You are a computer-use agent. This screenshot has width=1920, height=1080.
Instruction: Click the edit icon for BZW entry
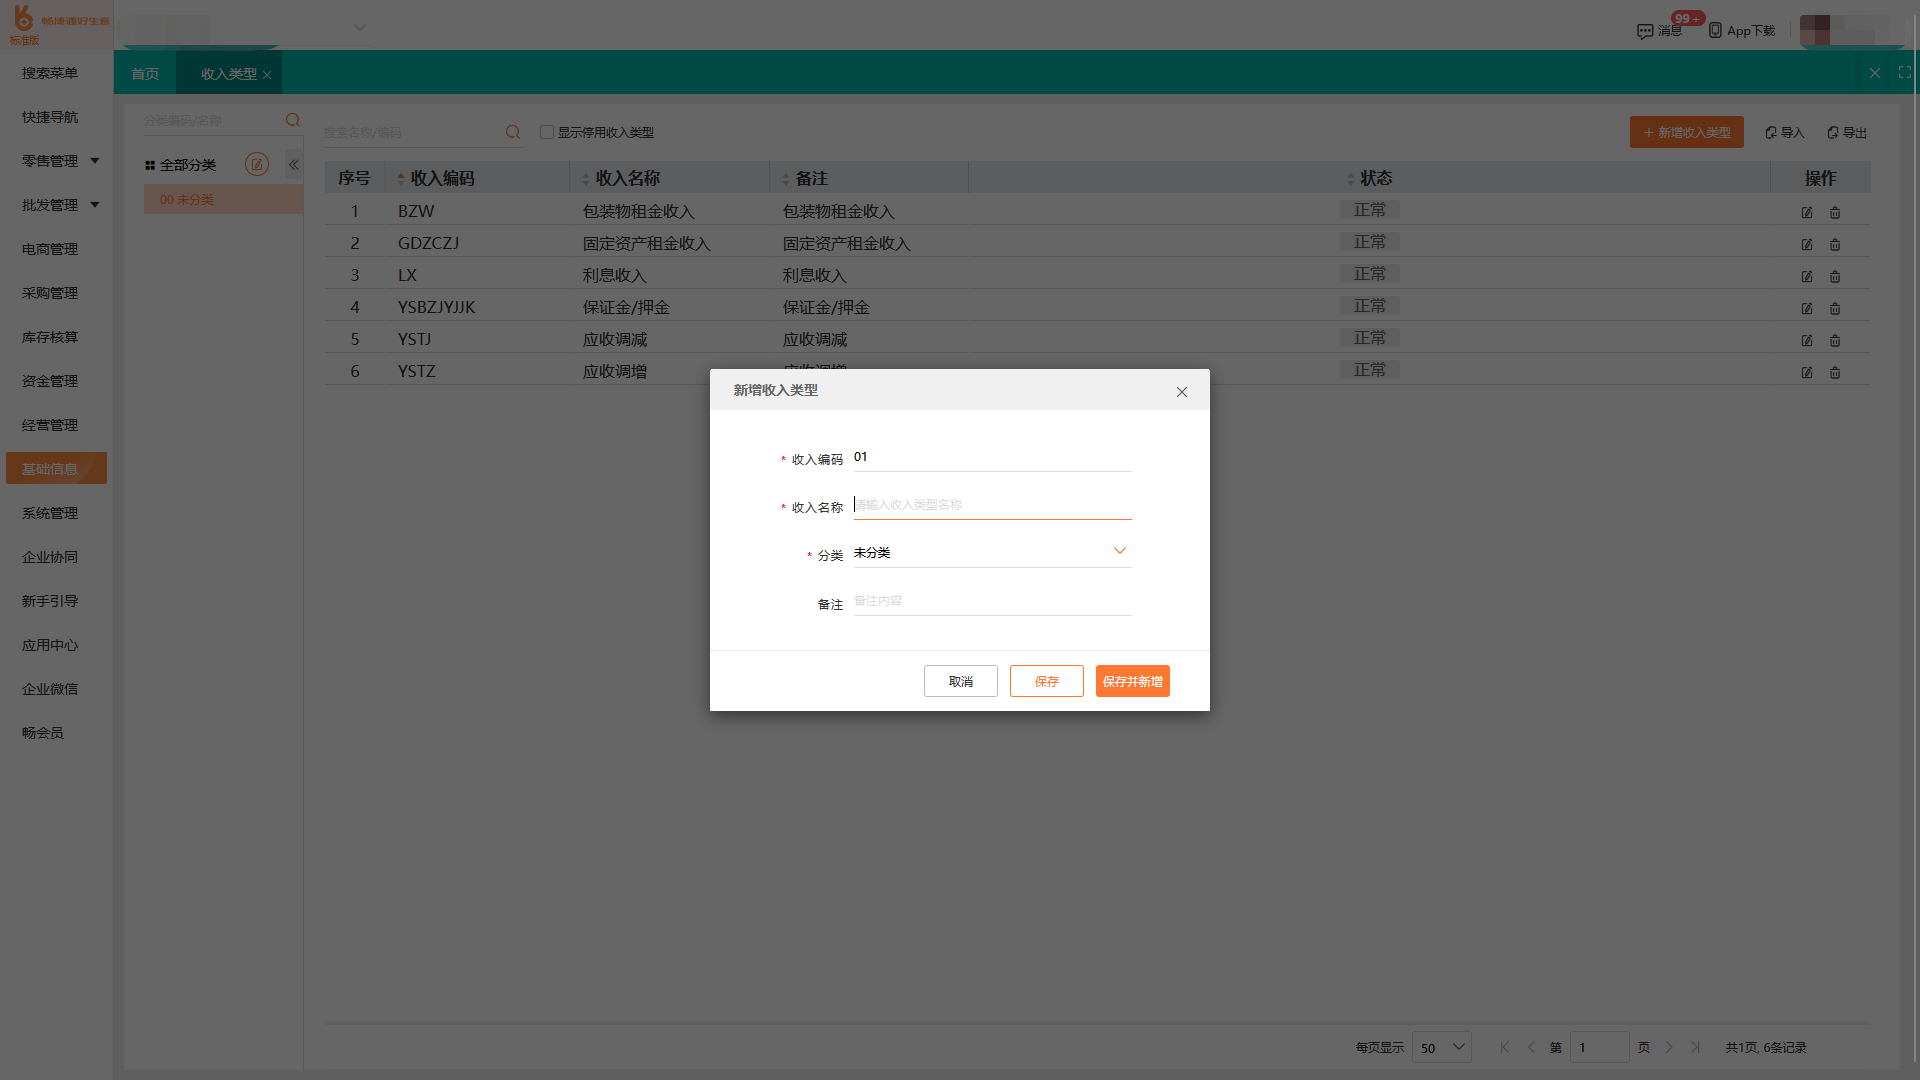click(x=1807, y=212)
